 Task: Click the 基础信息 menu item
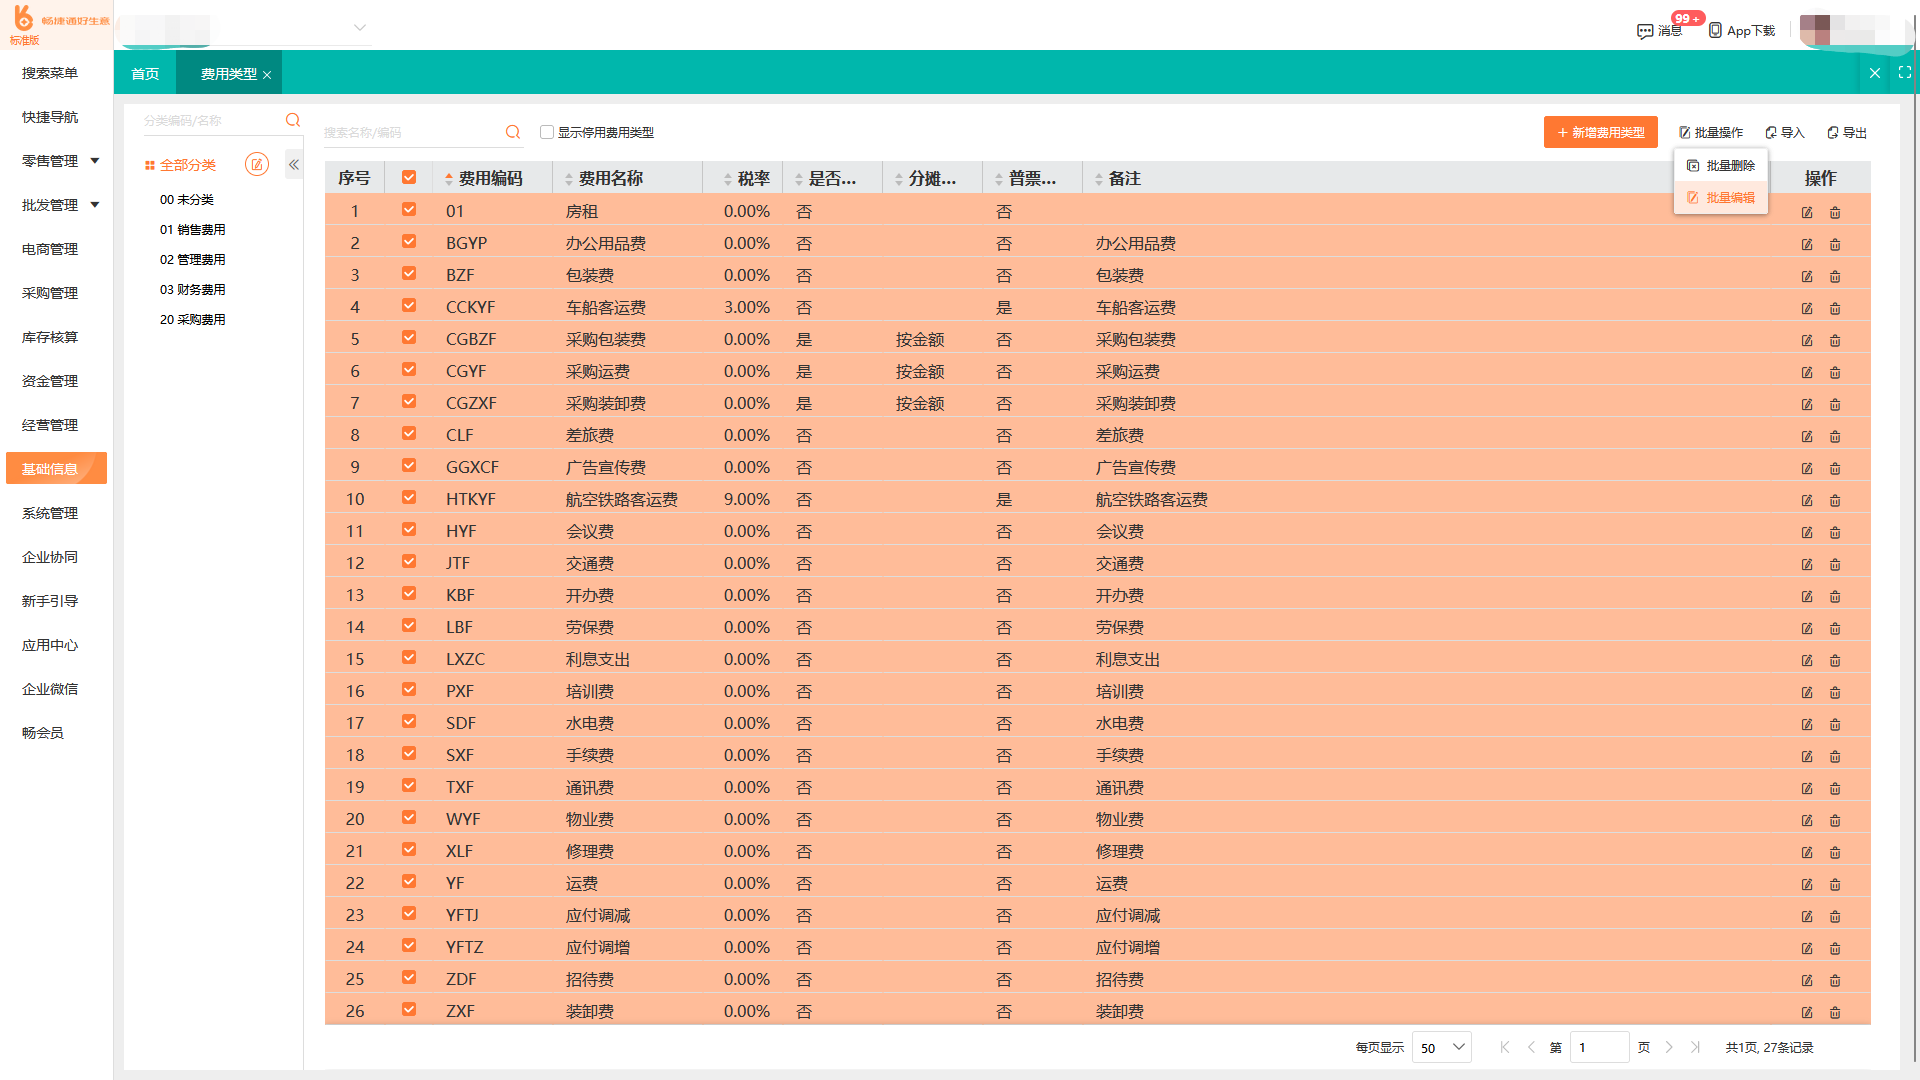pos(53,468)
